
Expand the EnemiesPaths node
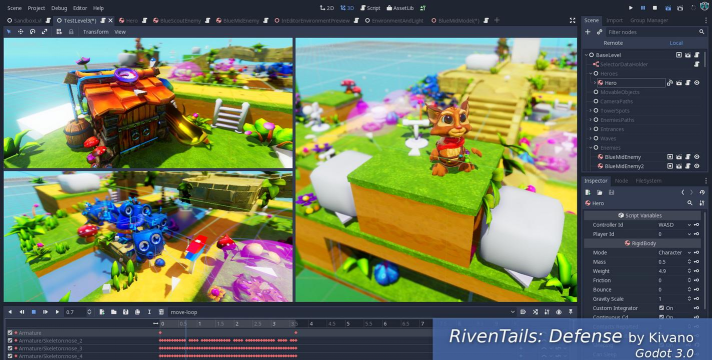591,120
